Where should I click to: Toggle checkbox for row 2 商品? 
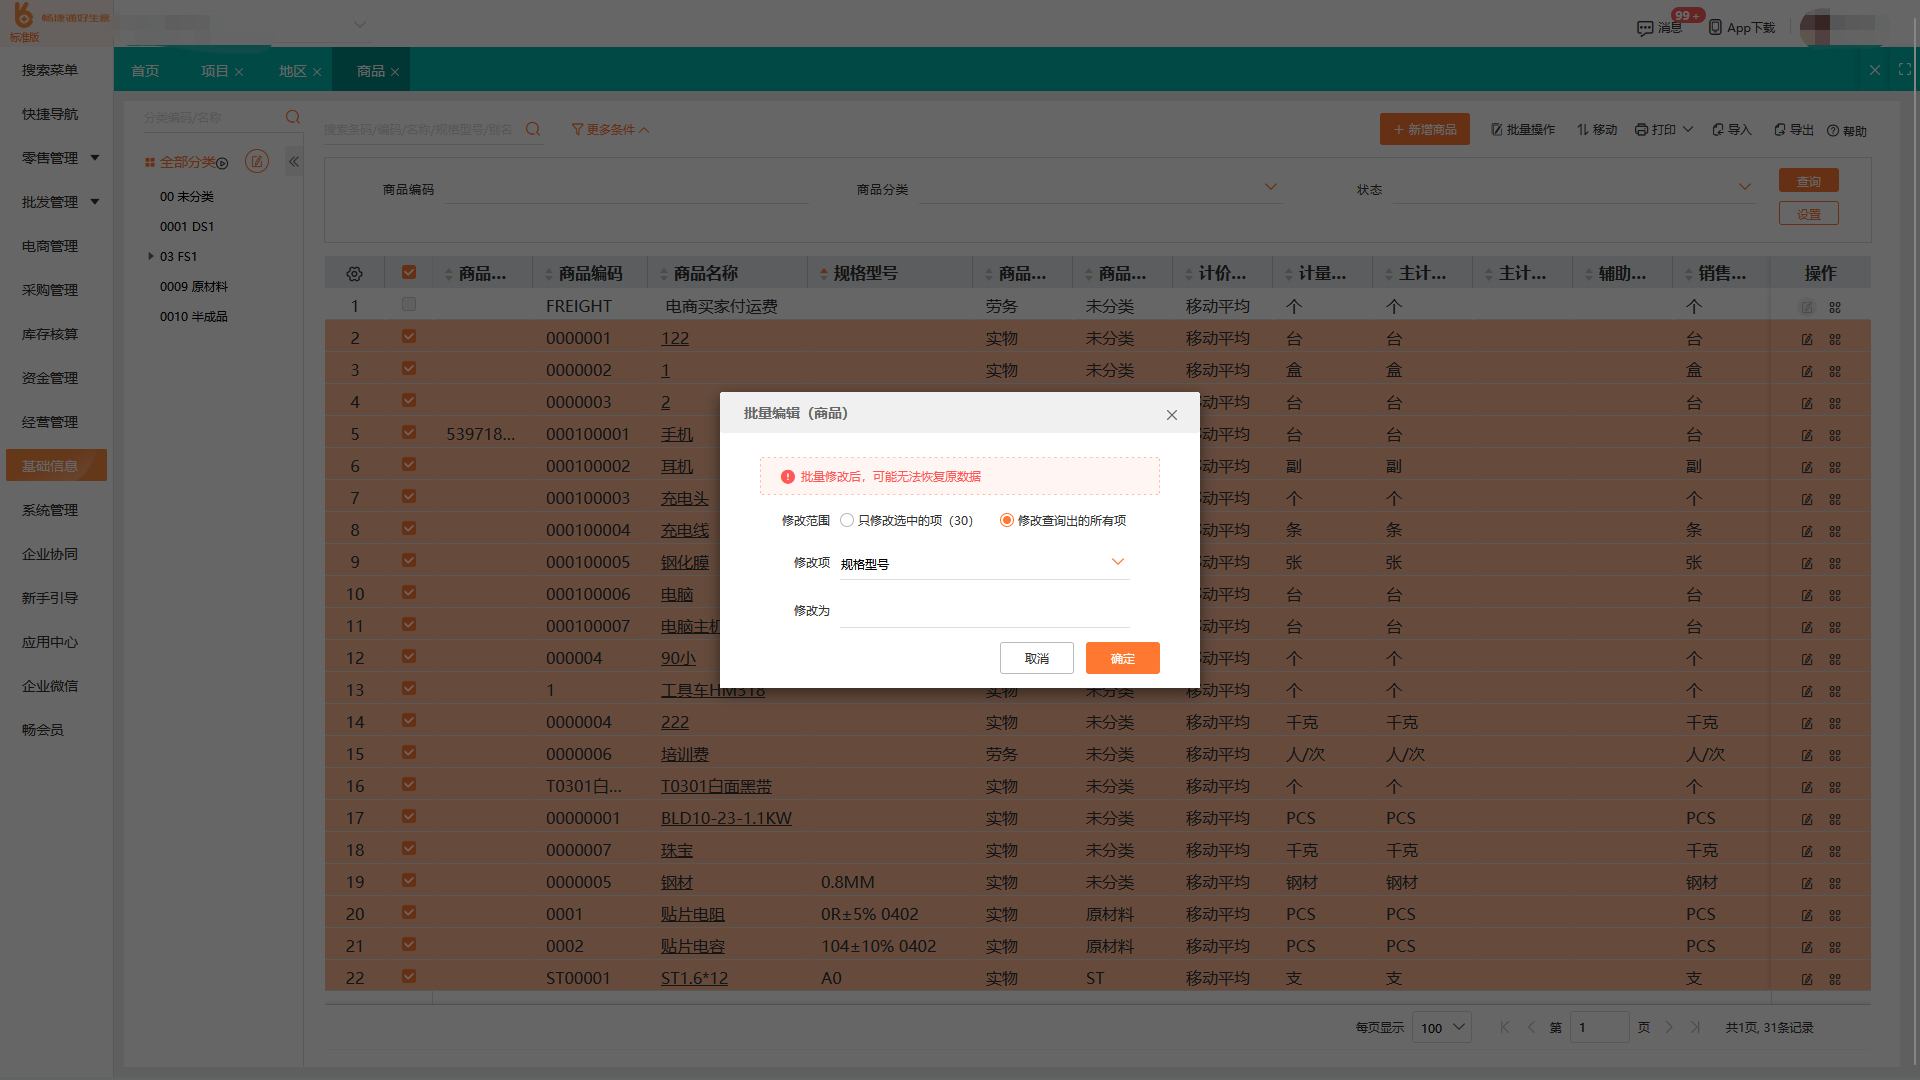409,336
